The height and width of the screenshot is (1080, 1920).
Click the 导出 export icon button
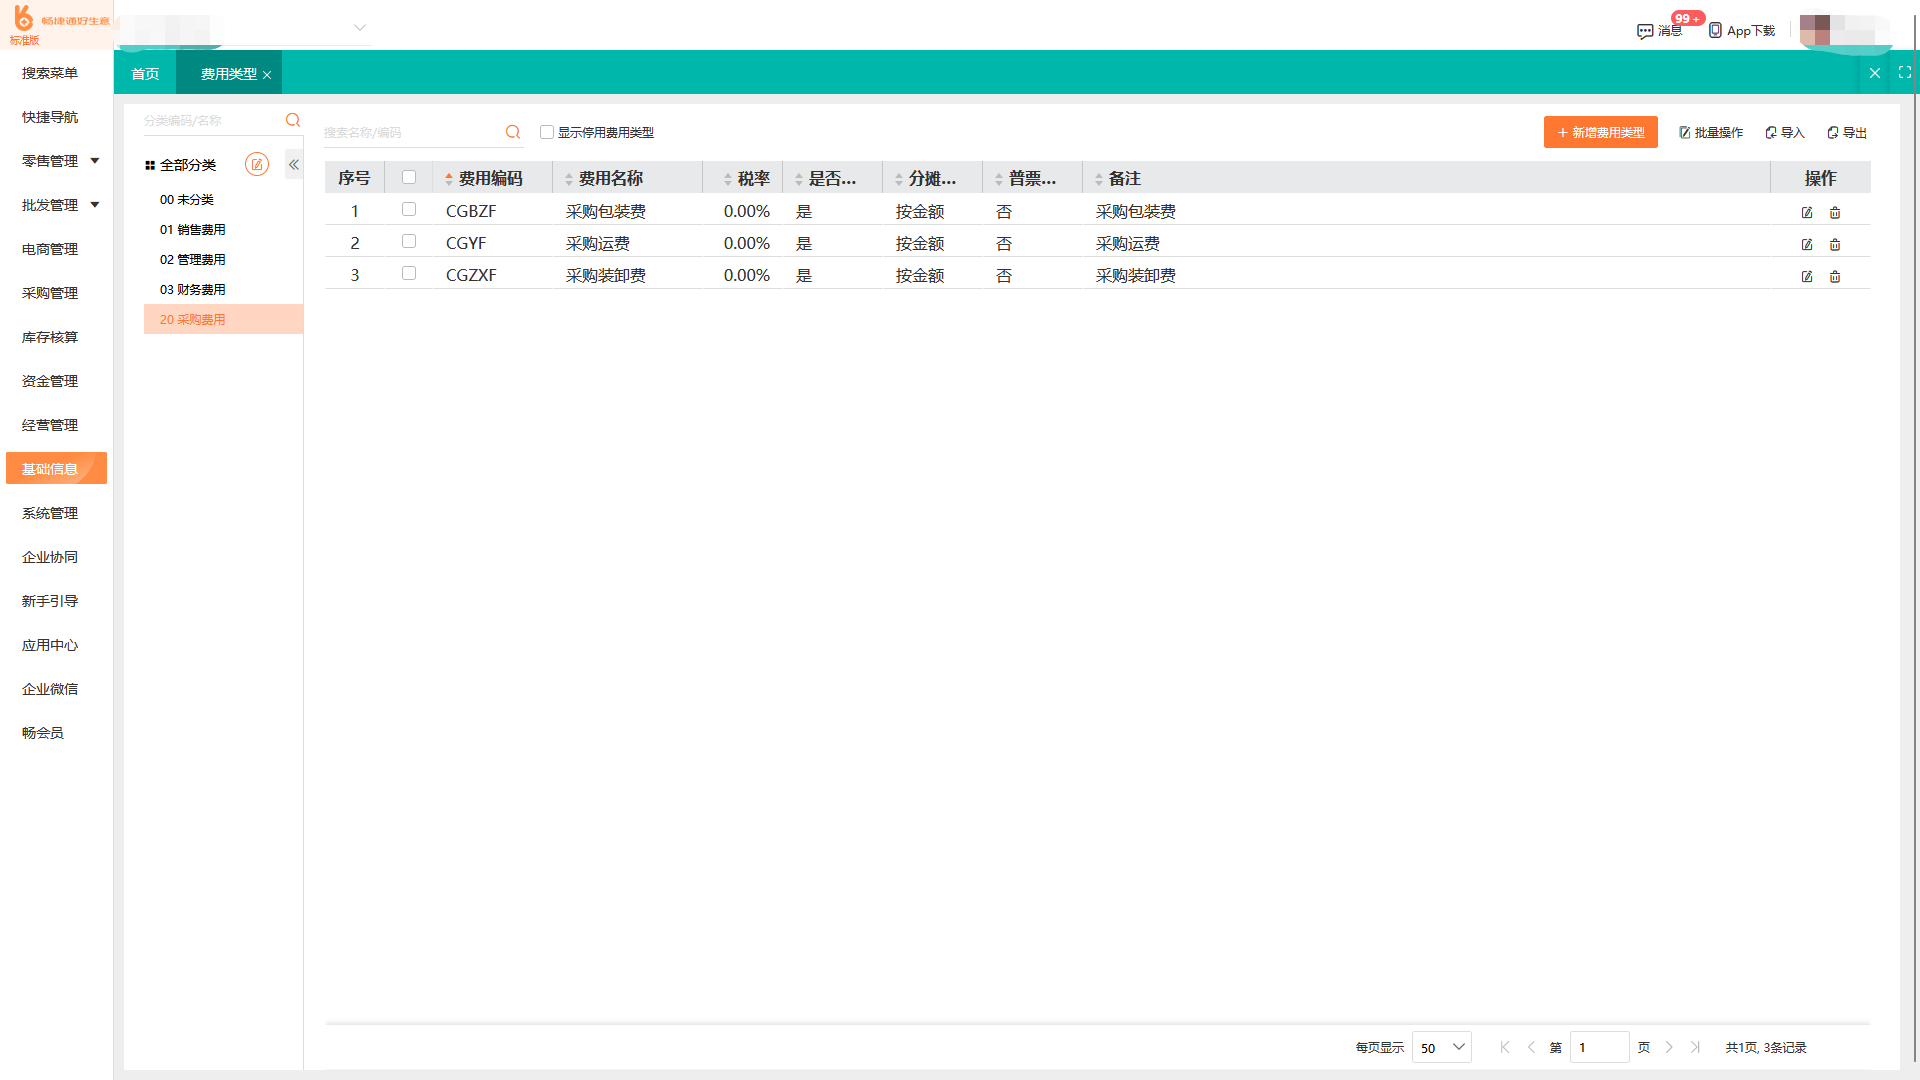click(1845, 131)
